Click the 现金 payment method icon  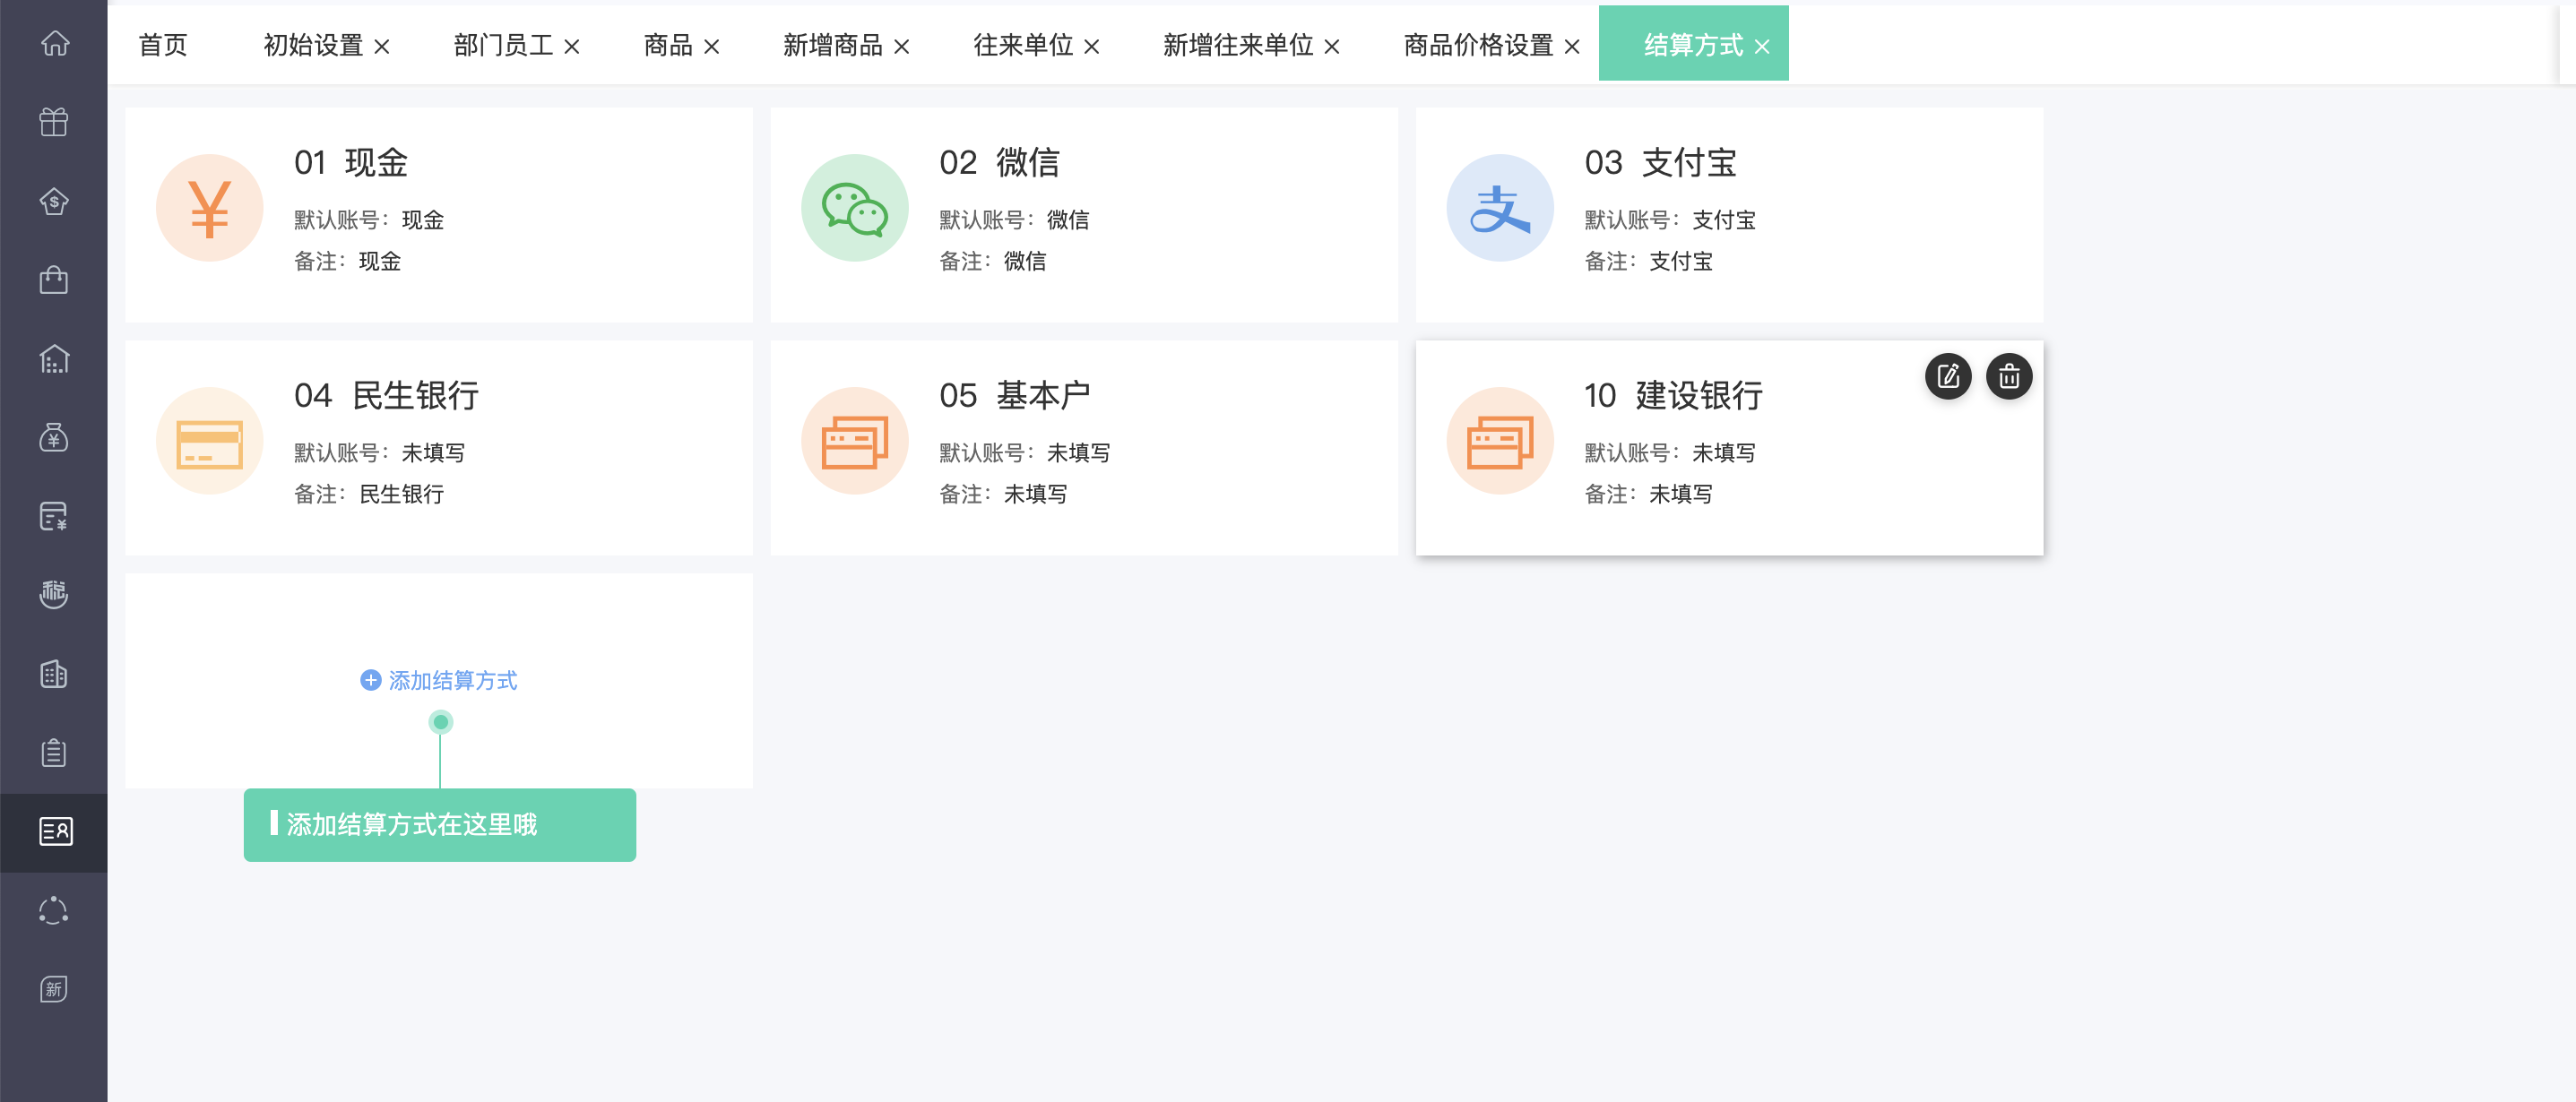(209, 209)
